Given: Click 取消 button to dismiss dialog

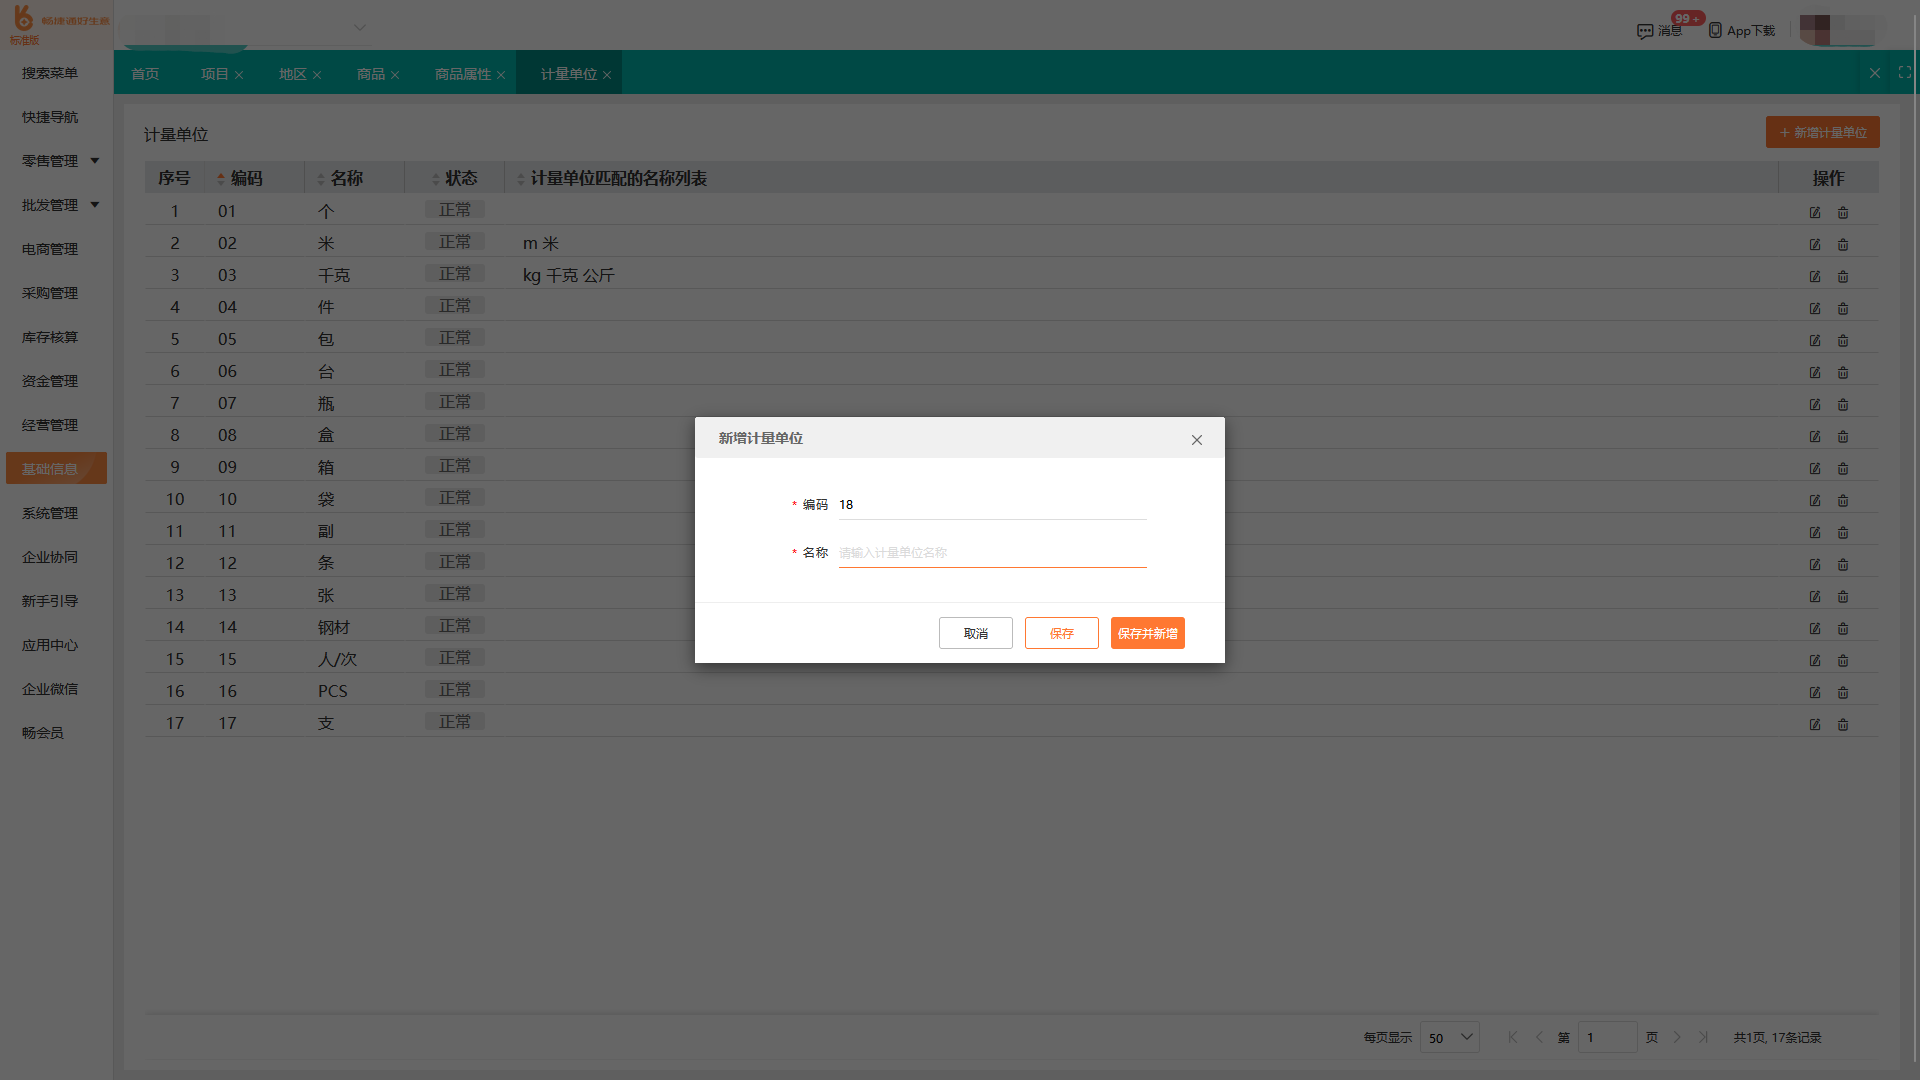Looking at the screenshot, I should pyautogui.click(x=976, y=632).
